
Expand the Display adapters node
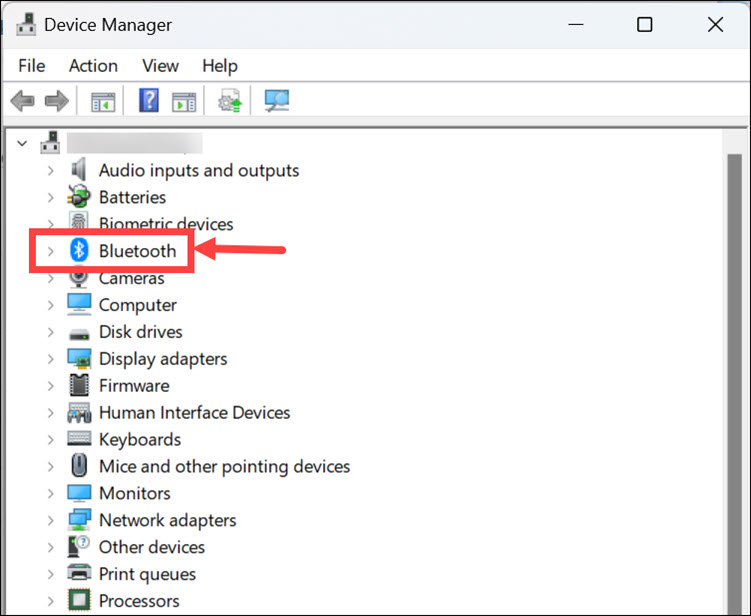pos(50,359)
